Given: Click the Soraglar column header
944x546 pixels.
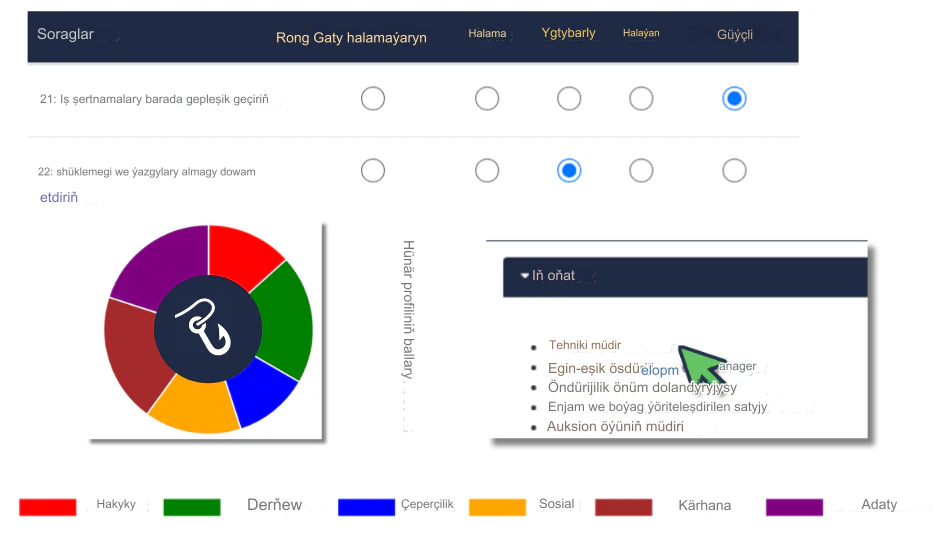Looking at the screenshot, I should coord(65,34).
